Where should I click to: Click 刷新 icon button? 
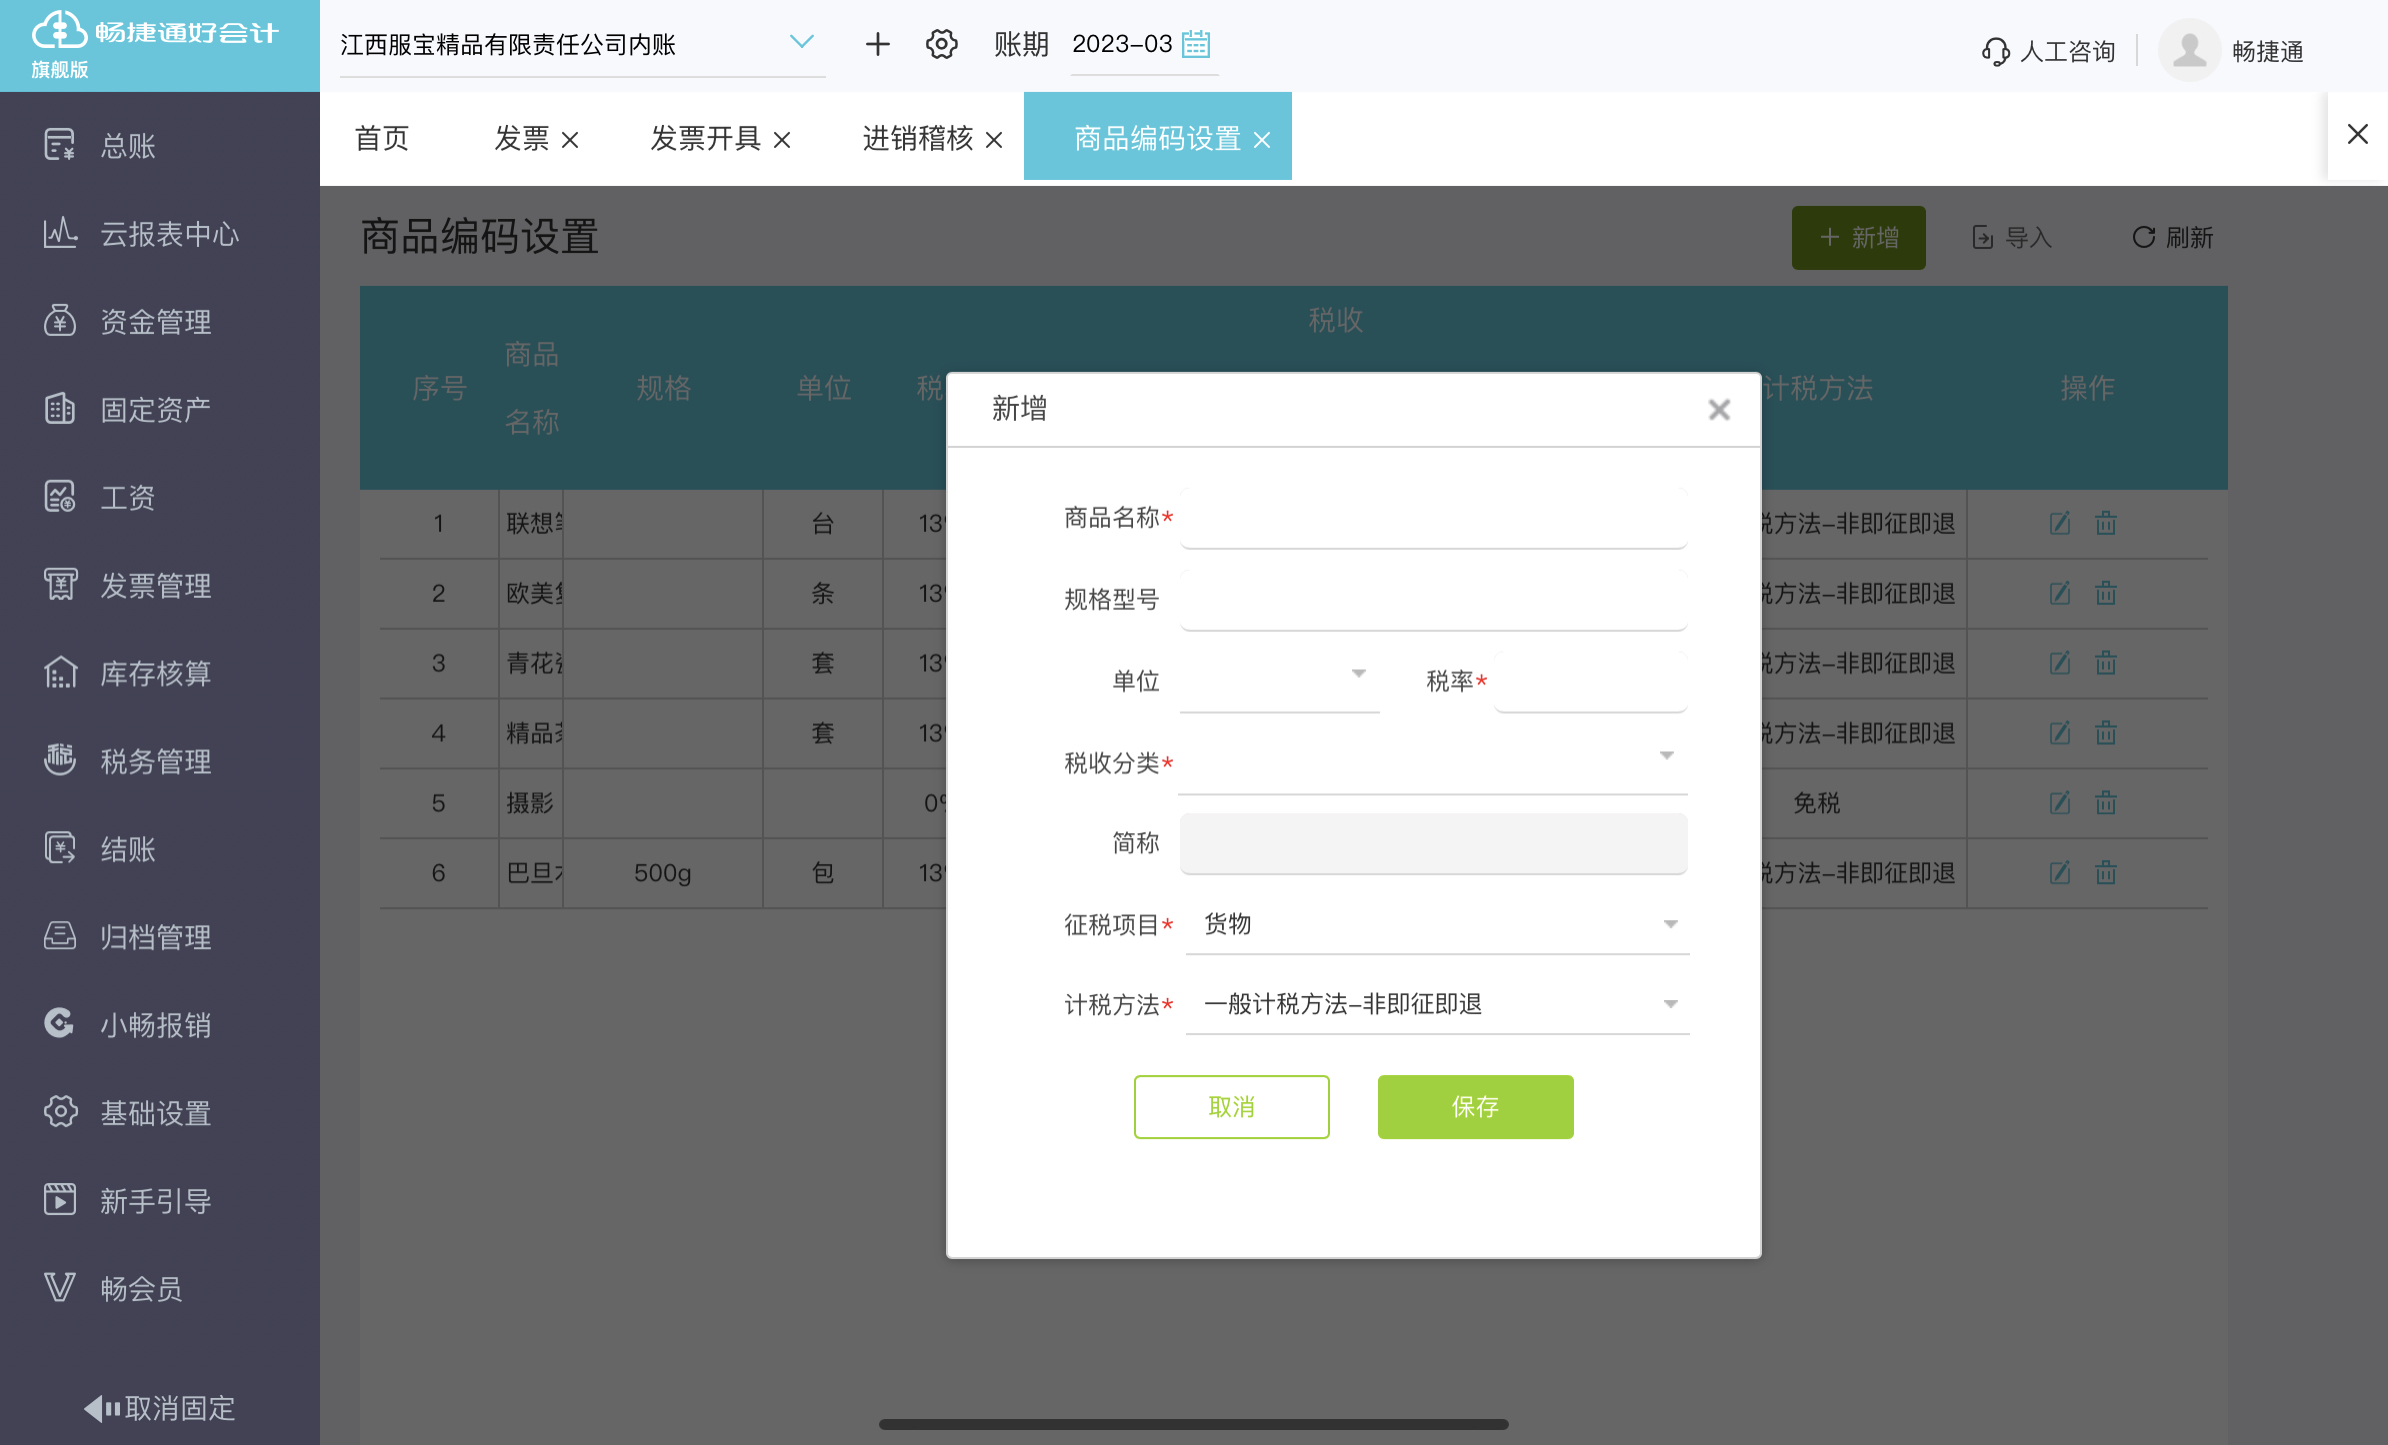[2146, 237]
